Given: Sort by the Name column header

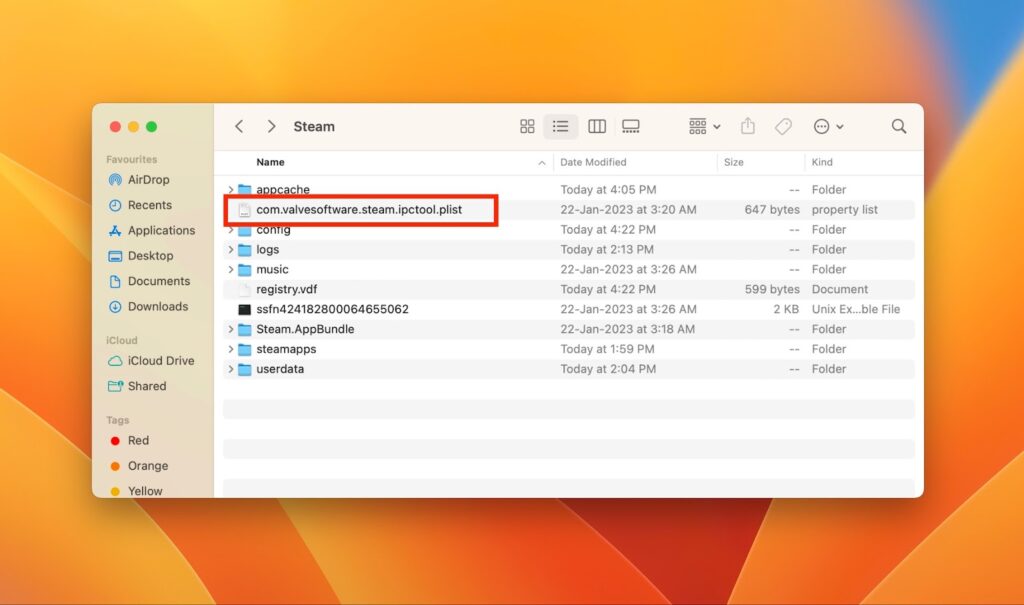Looking at the screenshot, I should coord(270,162).
